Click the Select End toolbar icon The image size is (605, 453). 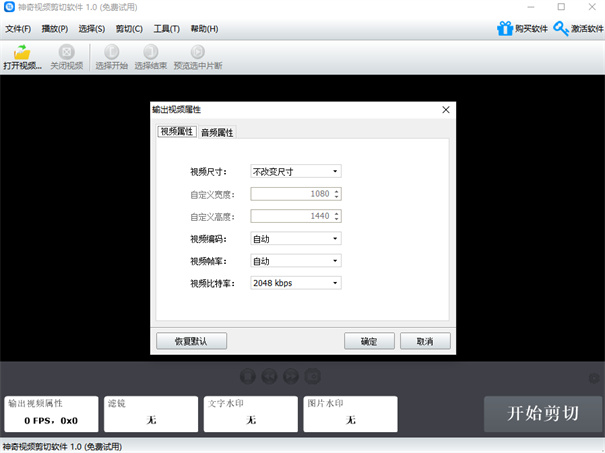pyautogui.click(x=152, y=51)
